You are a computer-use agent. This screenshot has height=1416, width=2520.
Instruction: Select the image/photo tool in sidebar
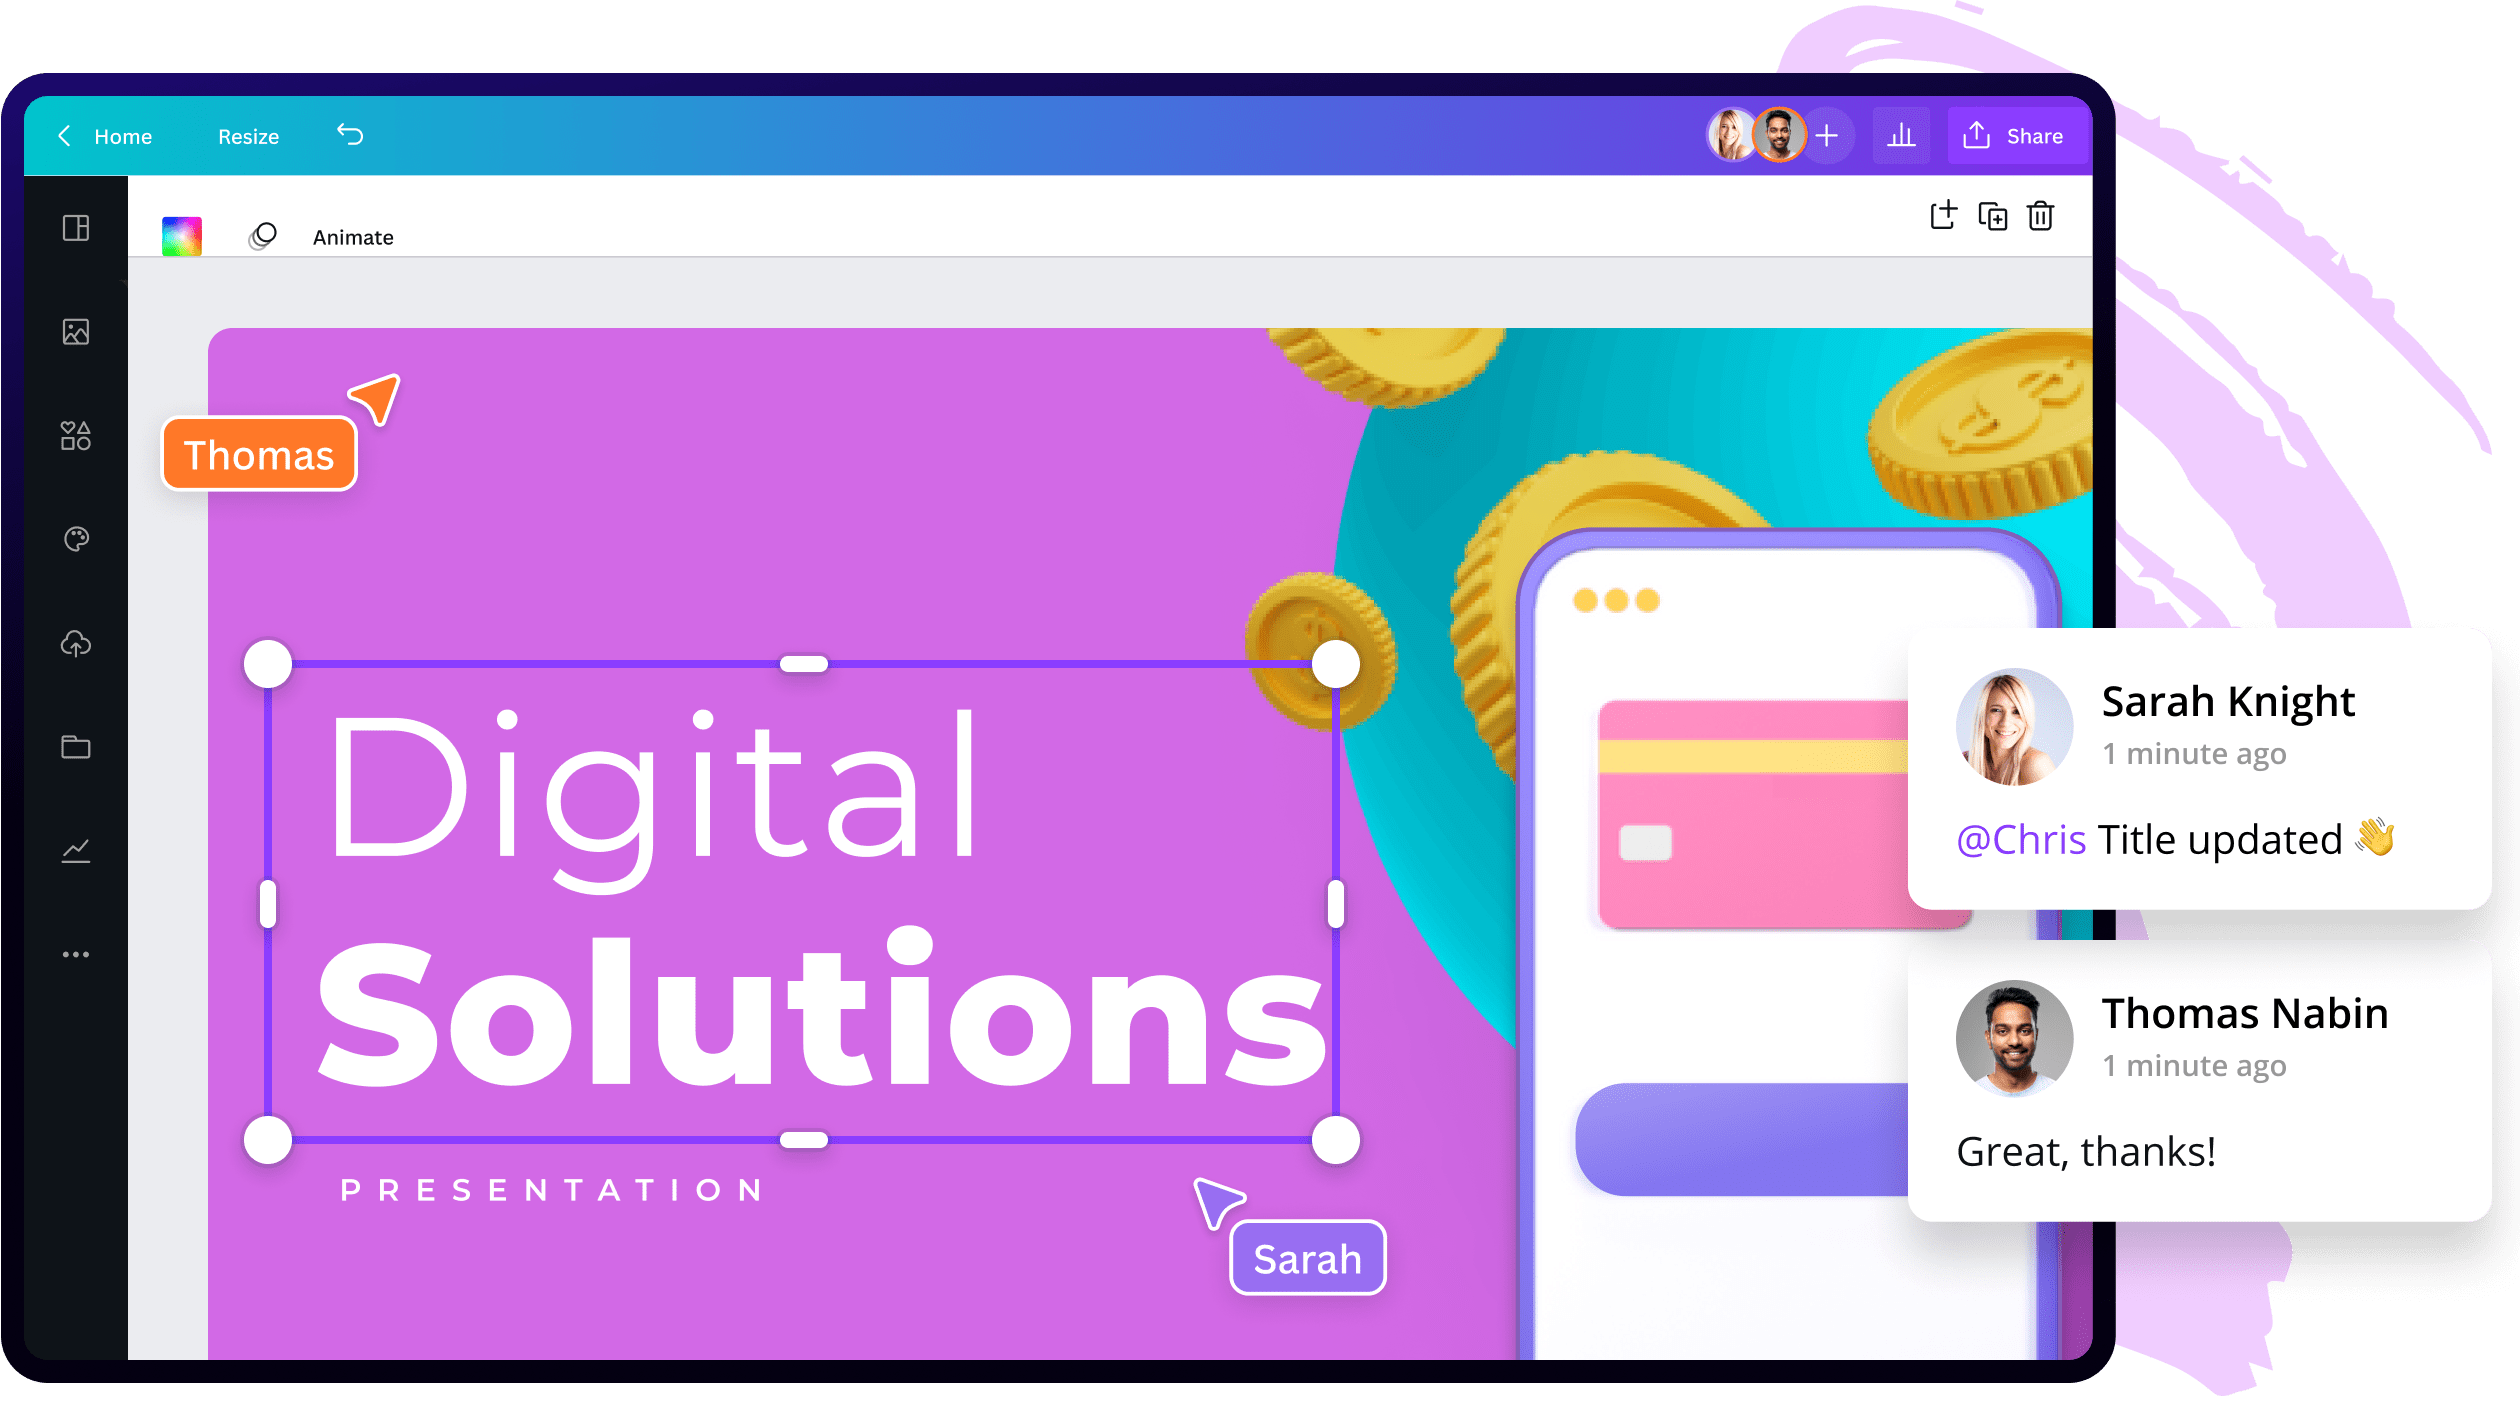[78, 331]
